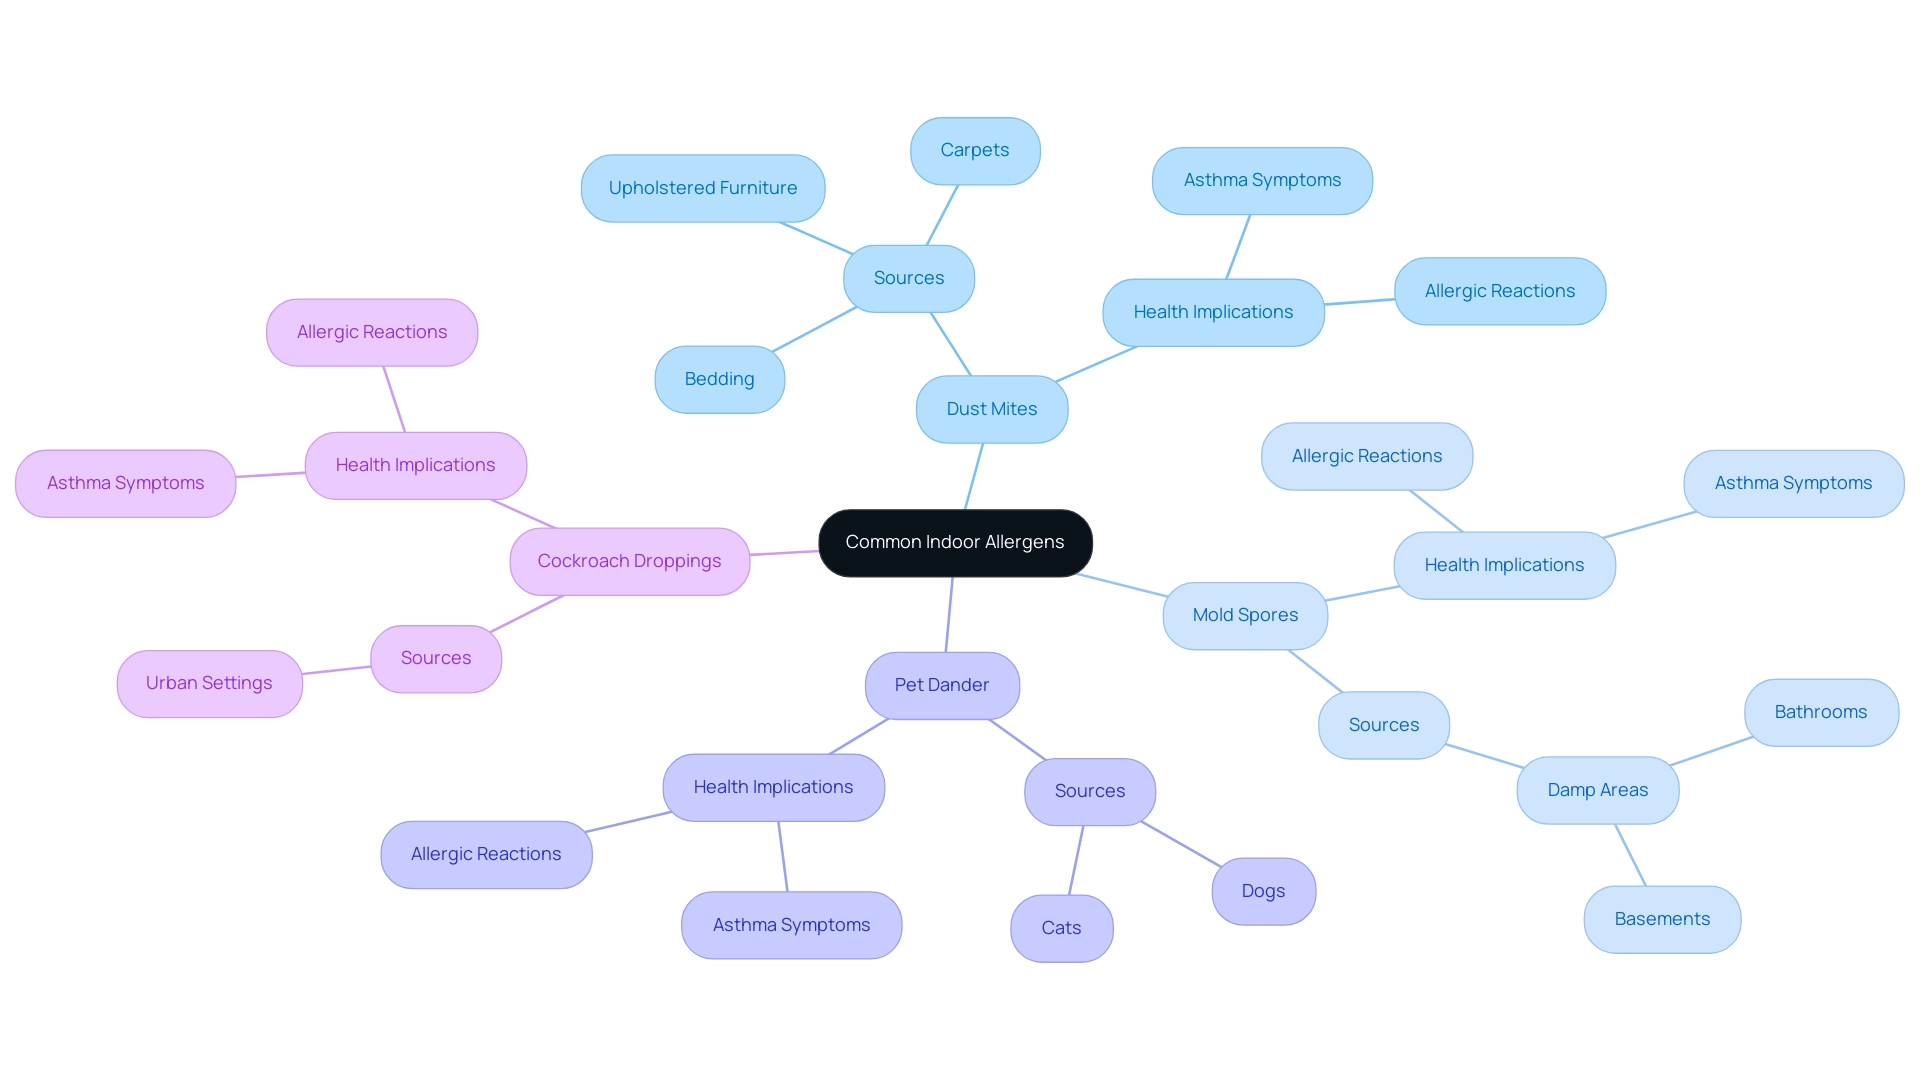Viewport: 1920px width, 1083px height.
Task: Click the Pet Dander node
Action: click(x=943, y=683)
